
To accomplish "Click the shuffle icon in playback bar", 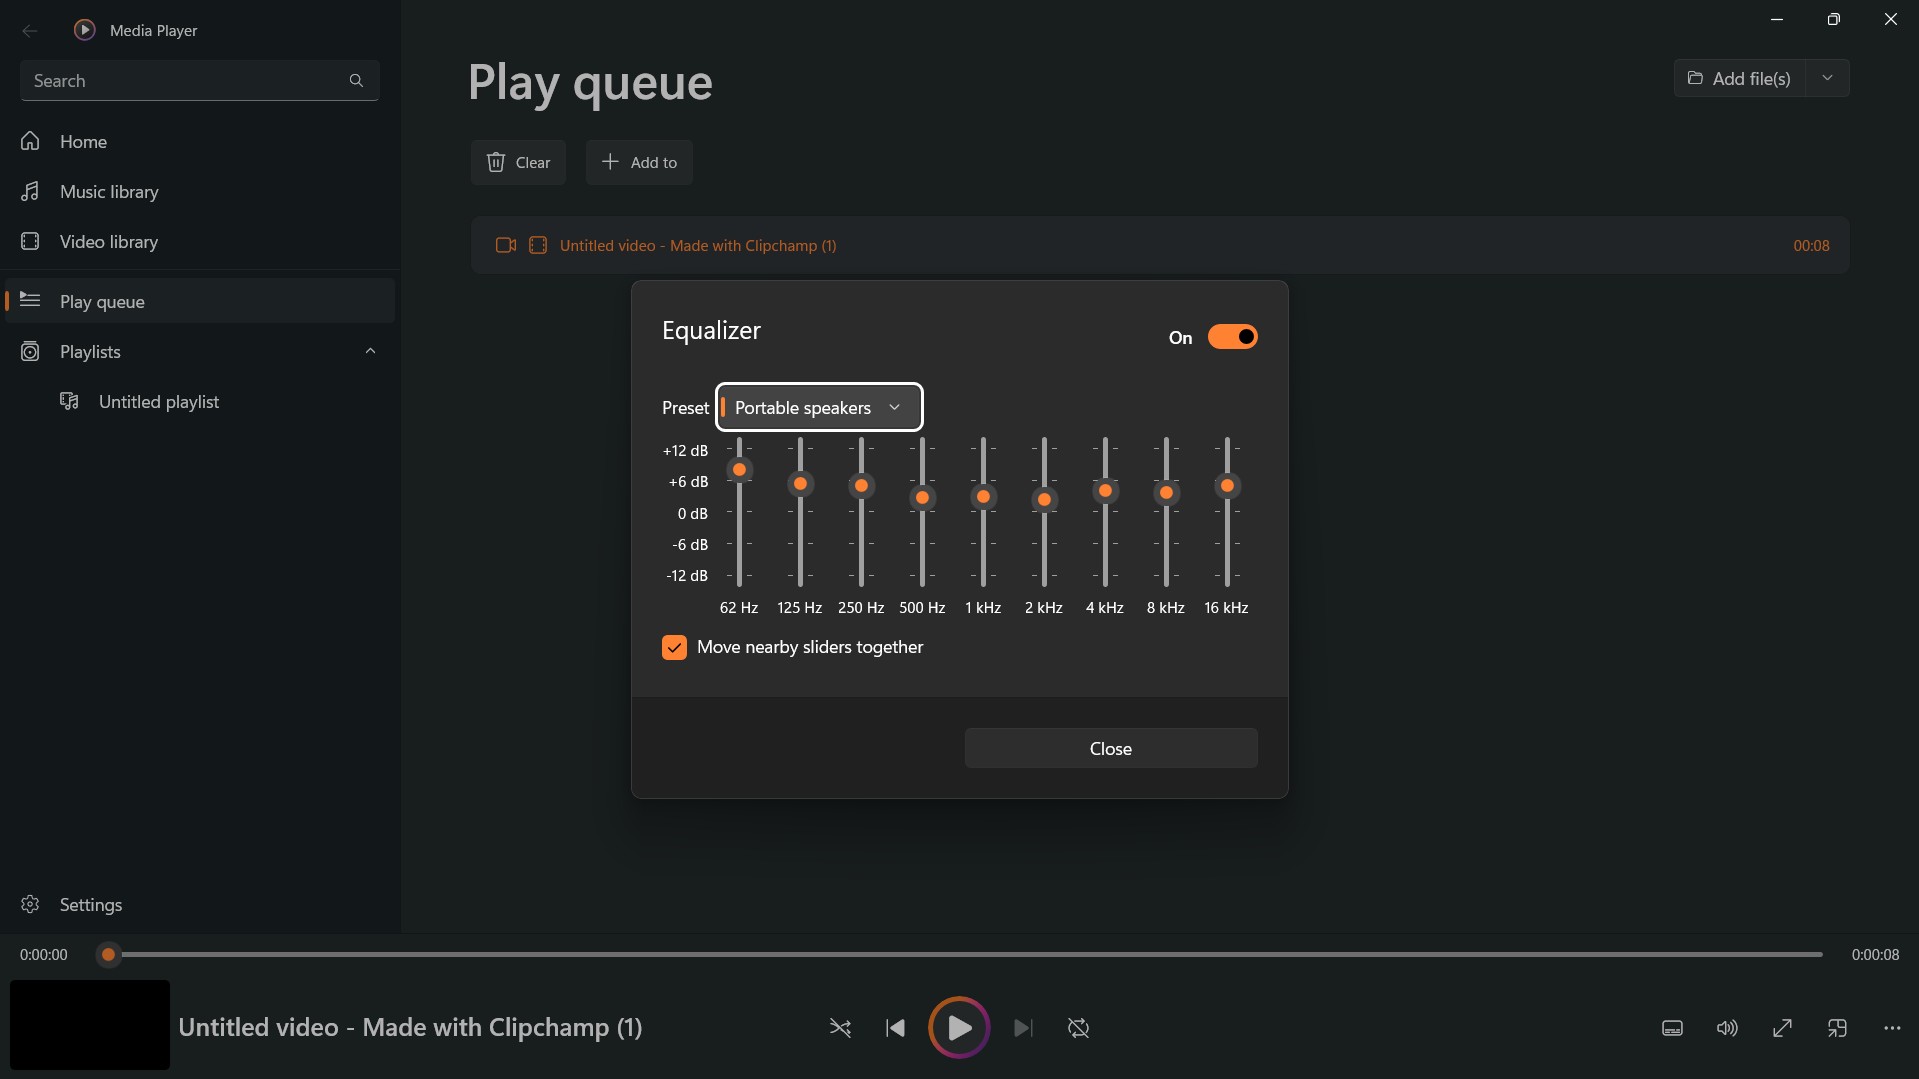I will point(840,1028).
